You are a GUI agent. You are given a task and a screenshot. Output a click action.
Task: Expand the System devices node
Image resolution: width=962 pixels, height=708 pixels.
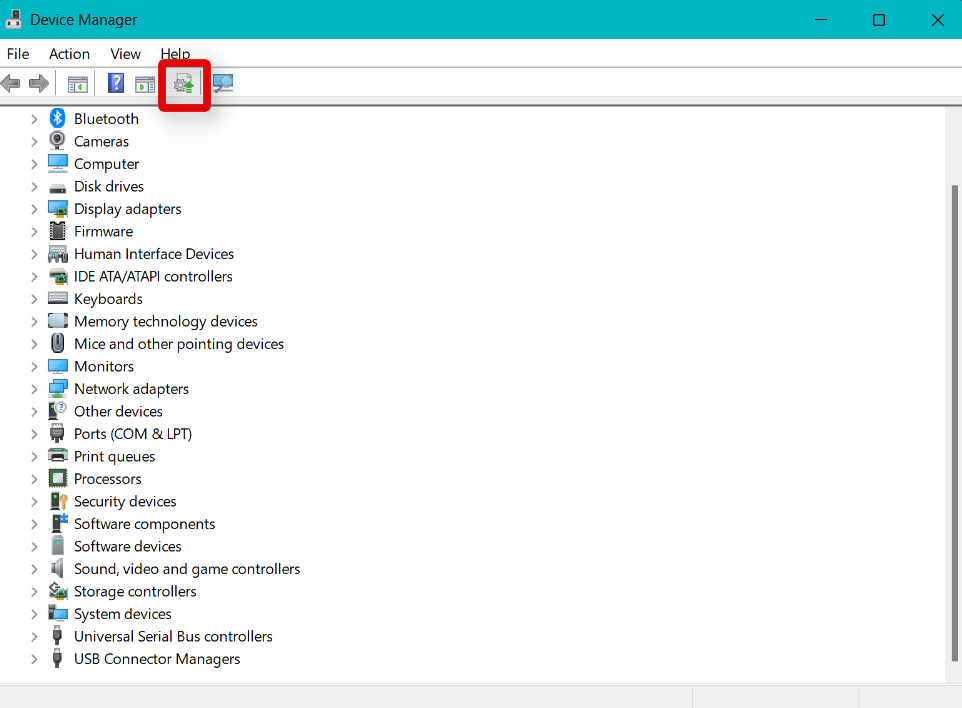(34, 614)
